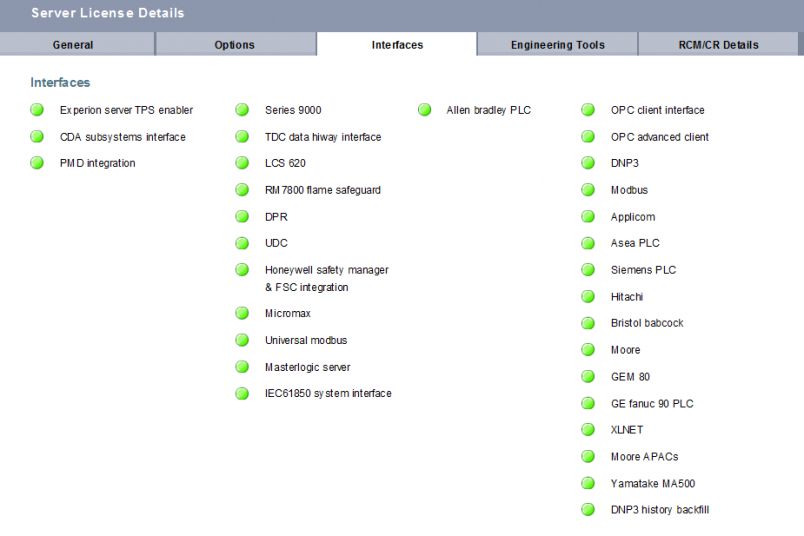Click green indicator for DNP3 history backfill
This screenshot has width=804, height=536.
point(588,510)
